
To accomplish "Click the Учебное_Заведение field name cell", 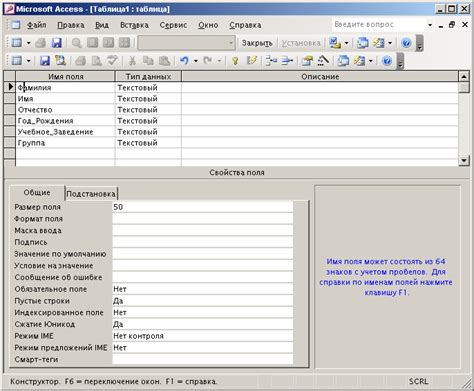I will (x=65, y=132).
